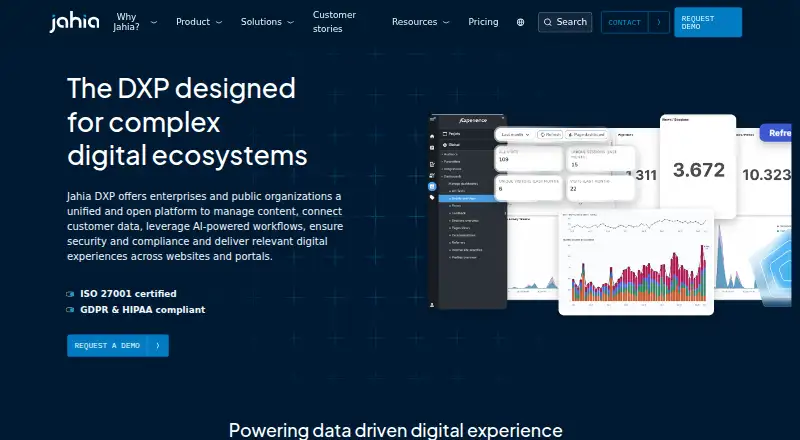Click the 3.672 stat card
The height and width of the screenshot is (440, 800).
tap(698, 166)
